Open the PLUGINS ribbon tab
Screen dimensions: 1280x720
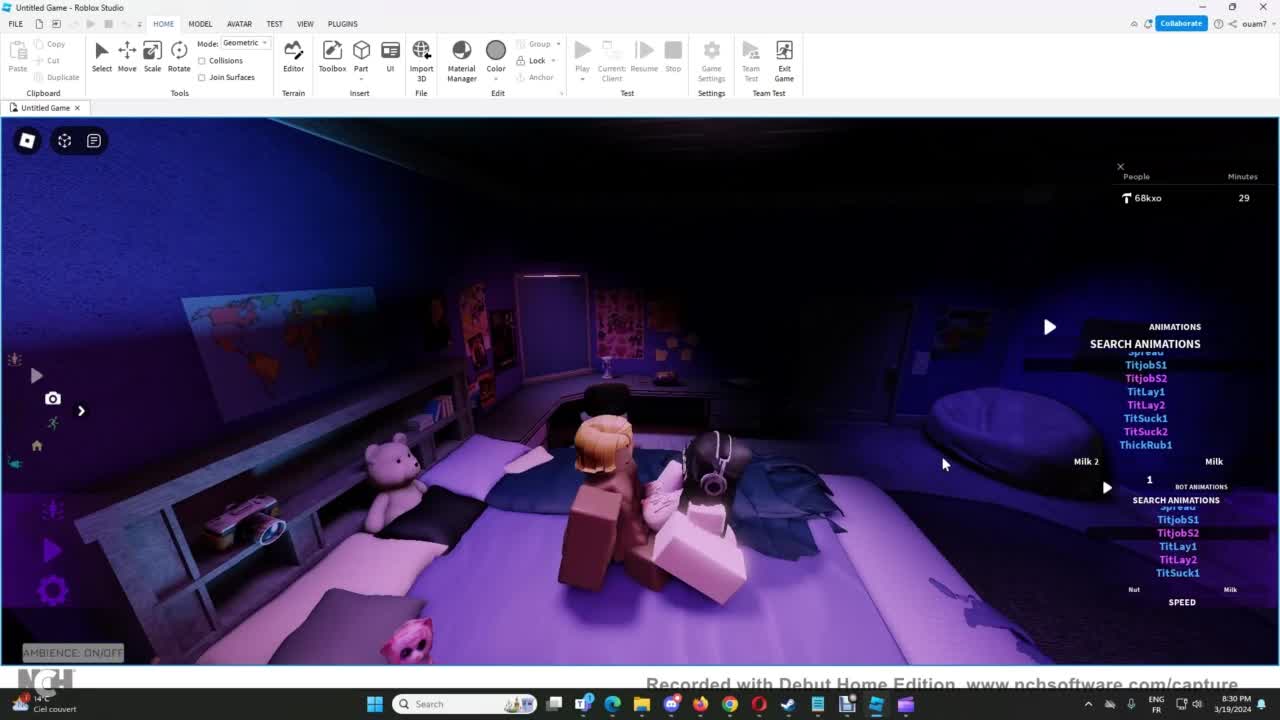[x=342, y=24]
